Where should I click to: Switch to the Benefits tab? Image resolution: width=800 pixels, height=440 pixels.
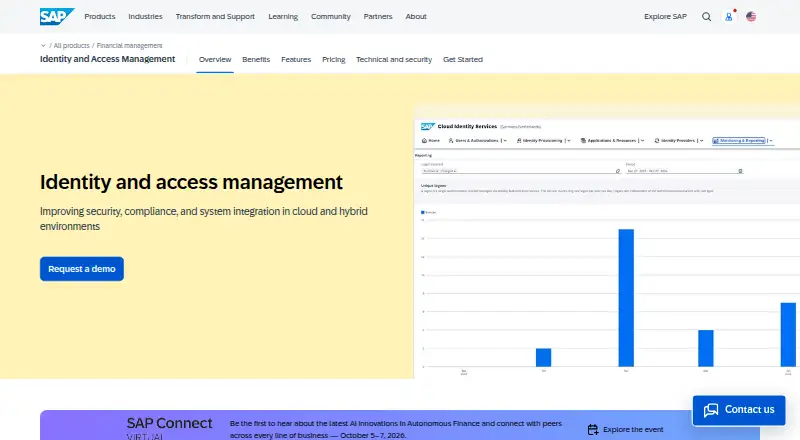pos(256,59)
